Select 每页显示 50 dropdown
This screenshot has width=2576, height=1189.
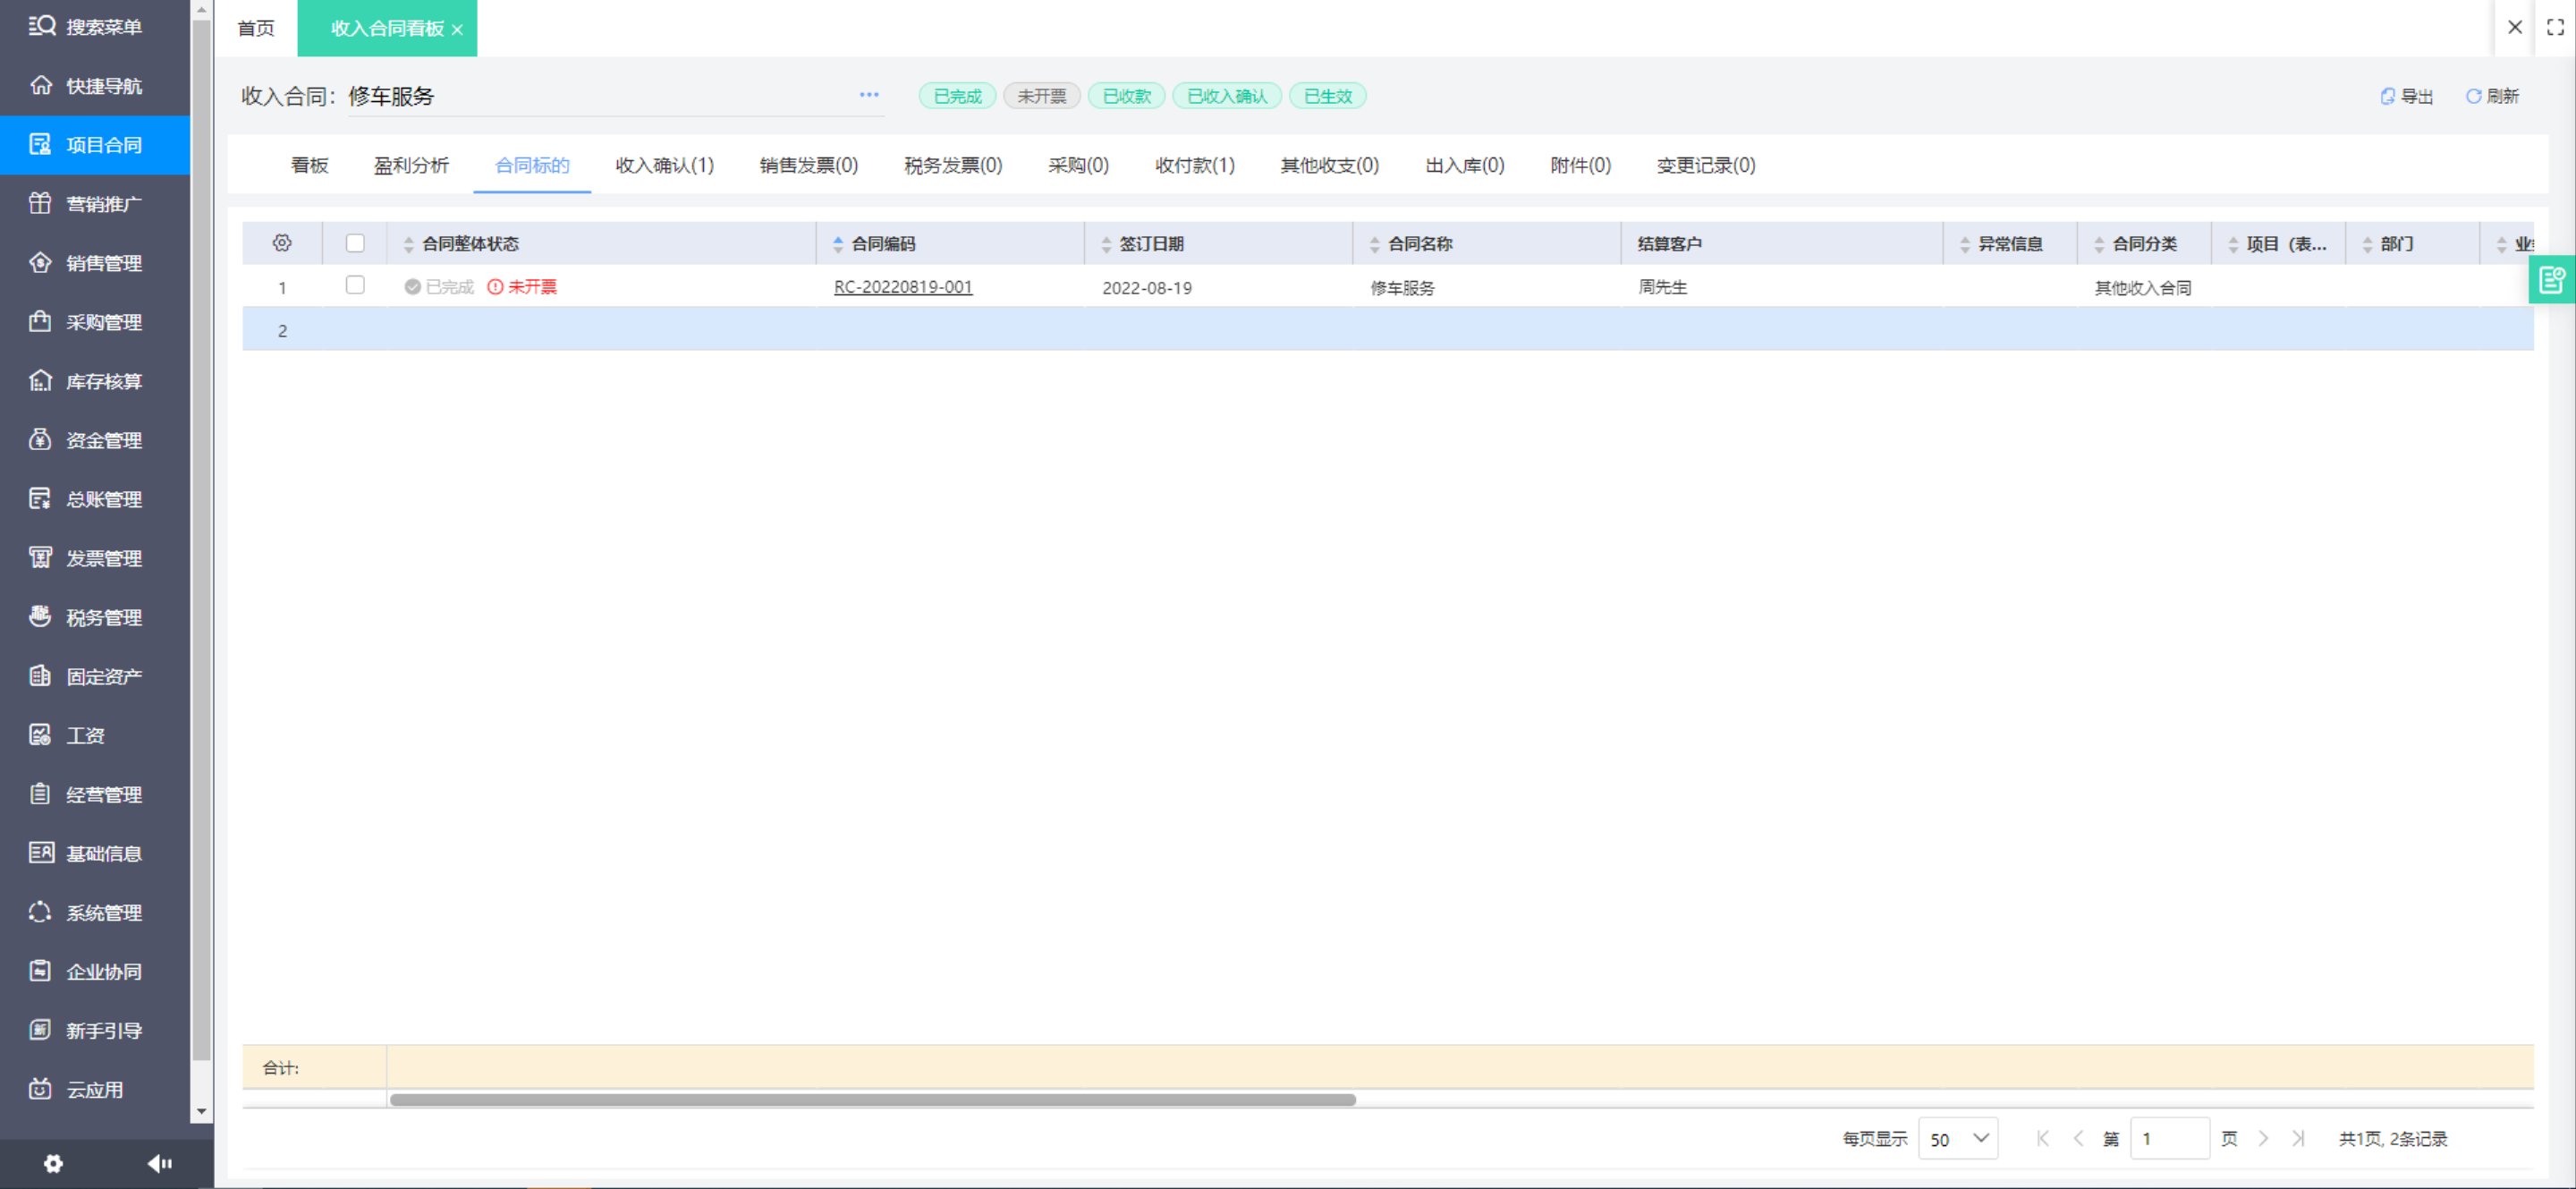pos(1957,1138)
